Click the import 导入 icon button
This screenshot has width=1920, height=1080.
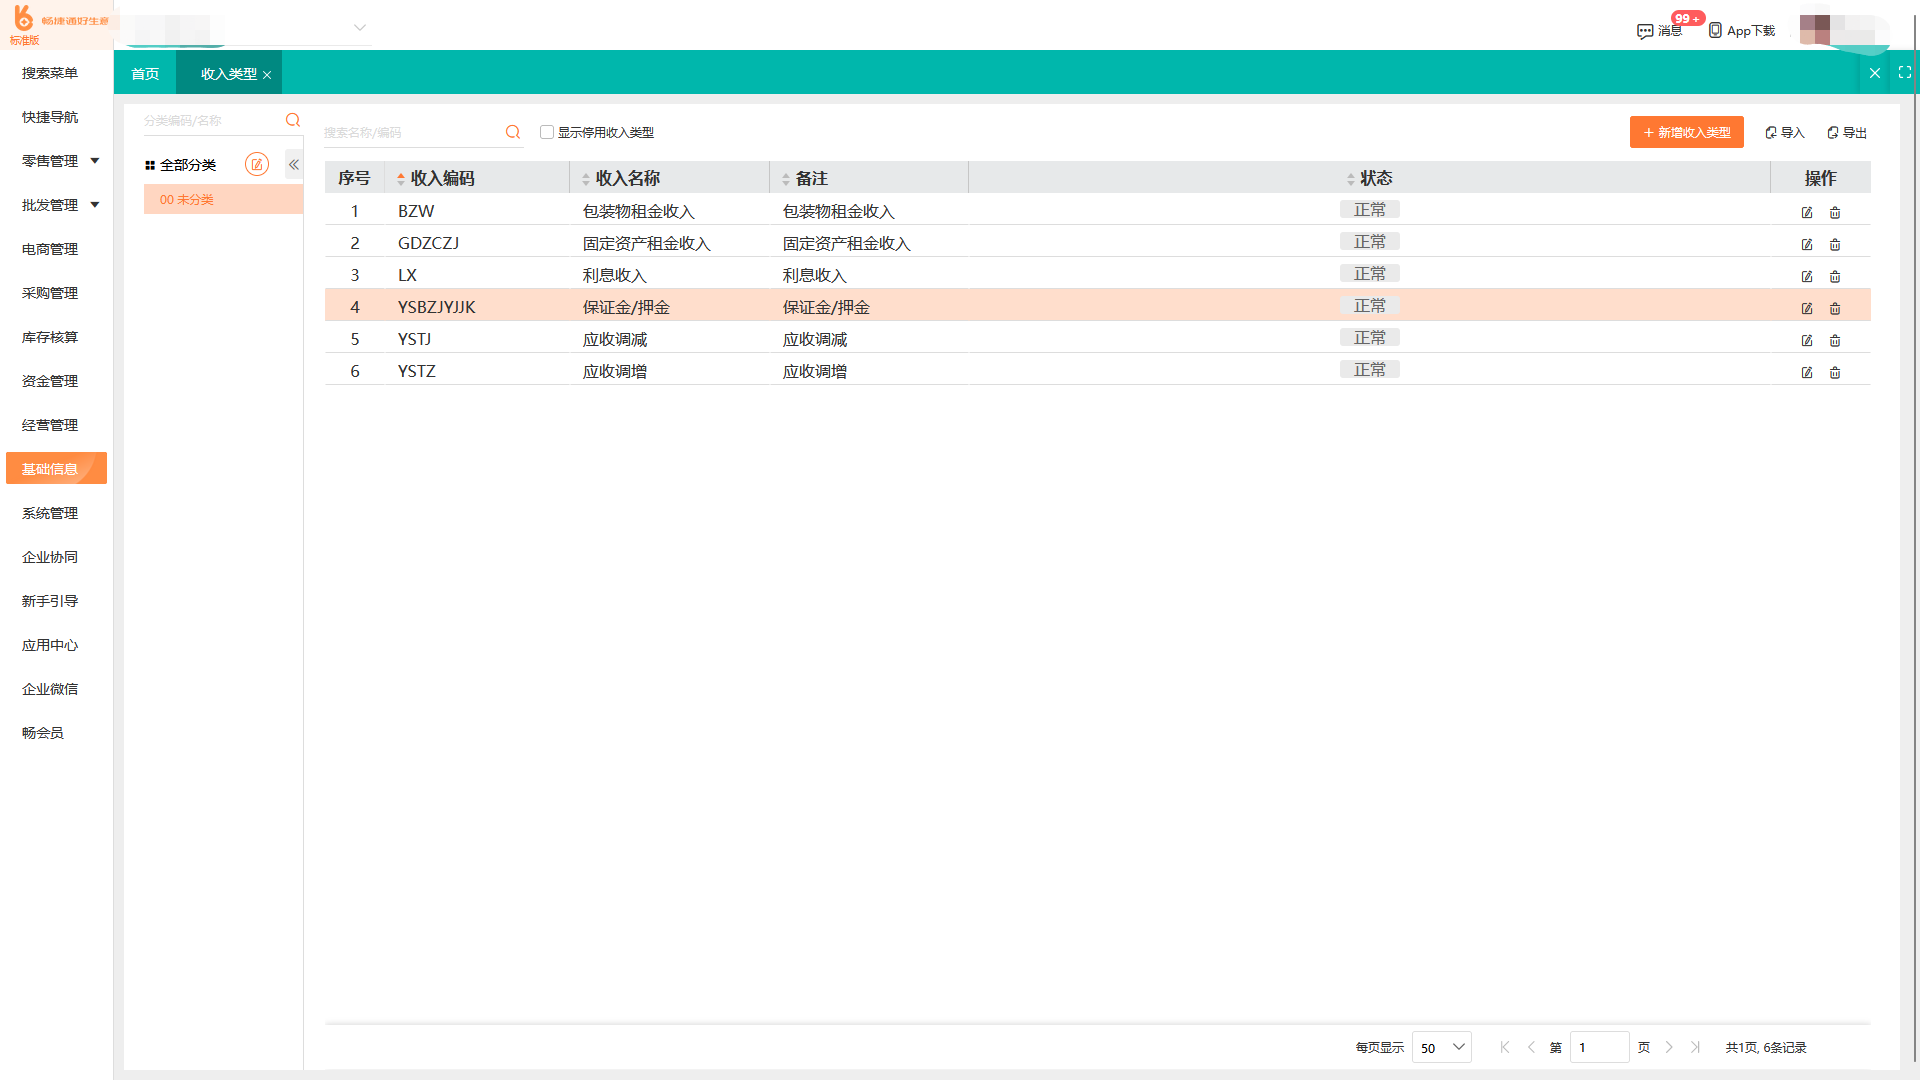point(1785,132)
